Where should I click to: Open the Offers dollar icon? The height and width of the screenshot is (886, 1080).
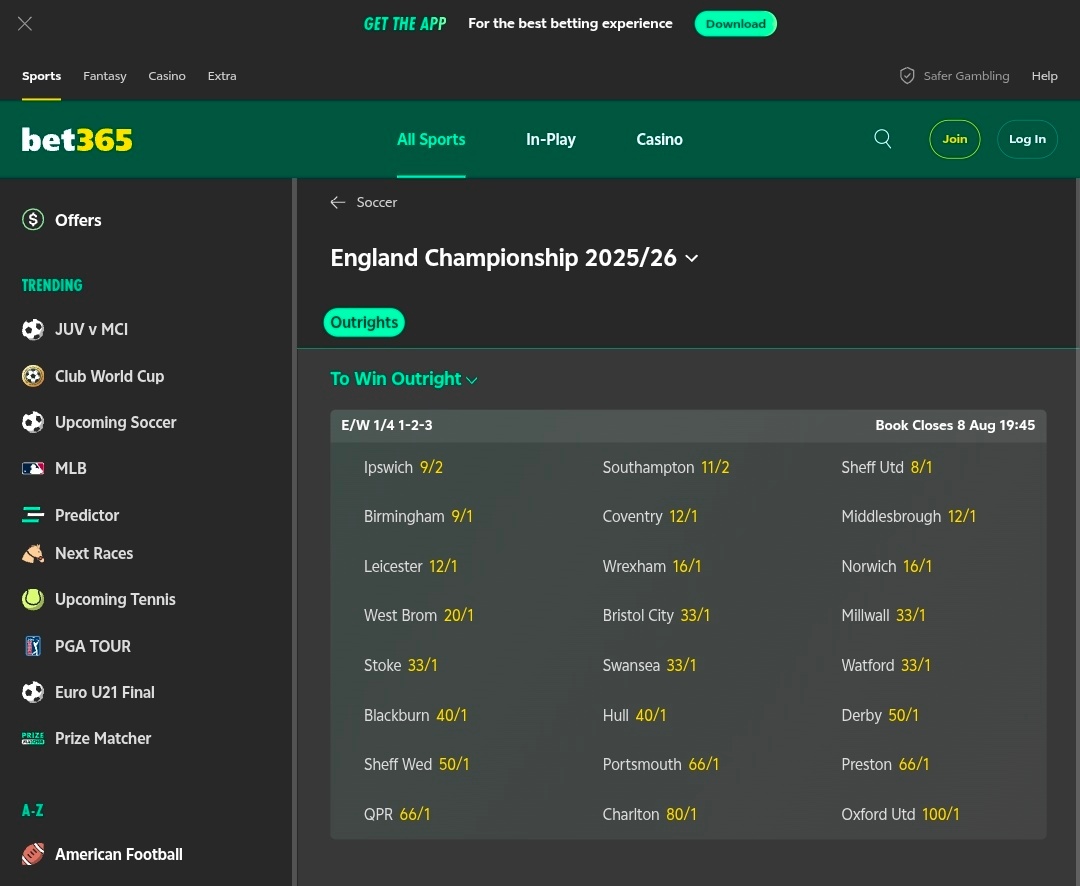33,220
